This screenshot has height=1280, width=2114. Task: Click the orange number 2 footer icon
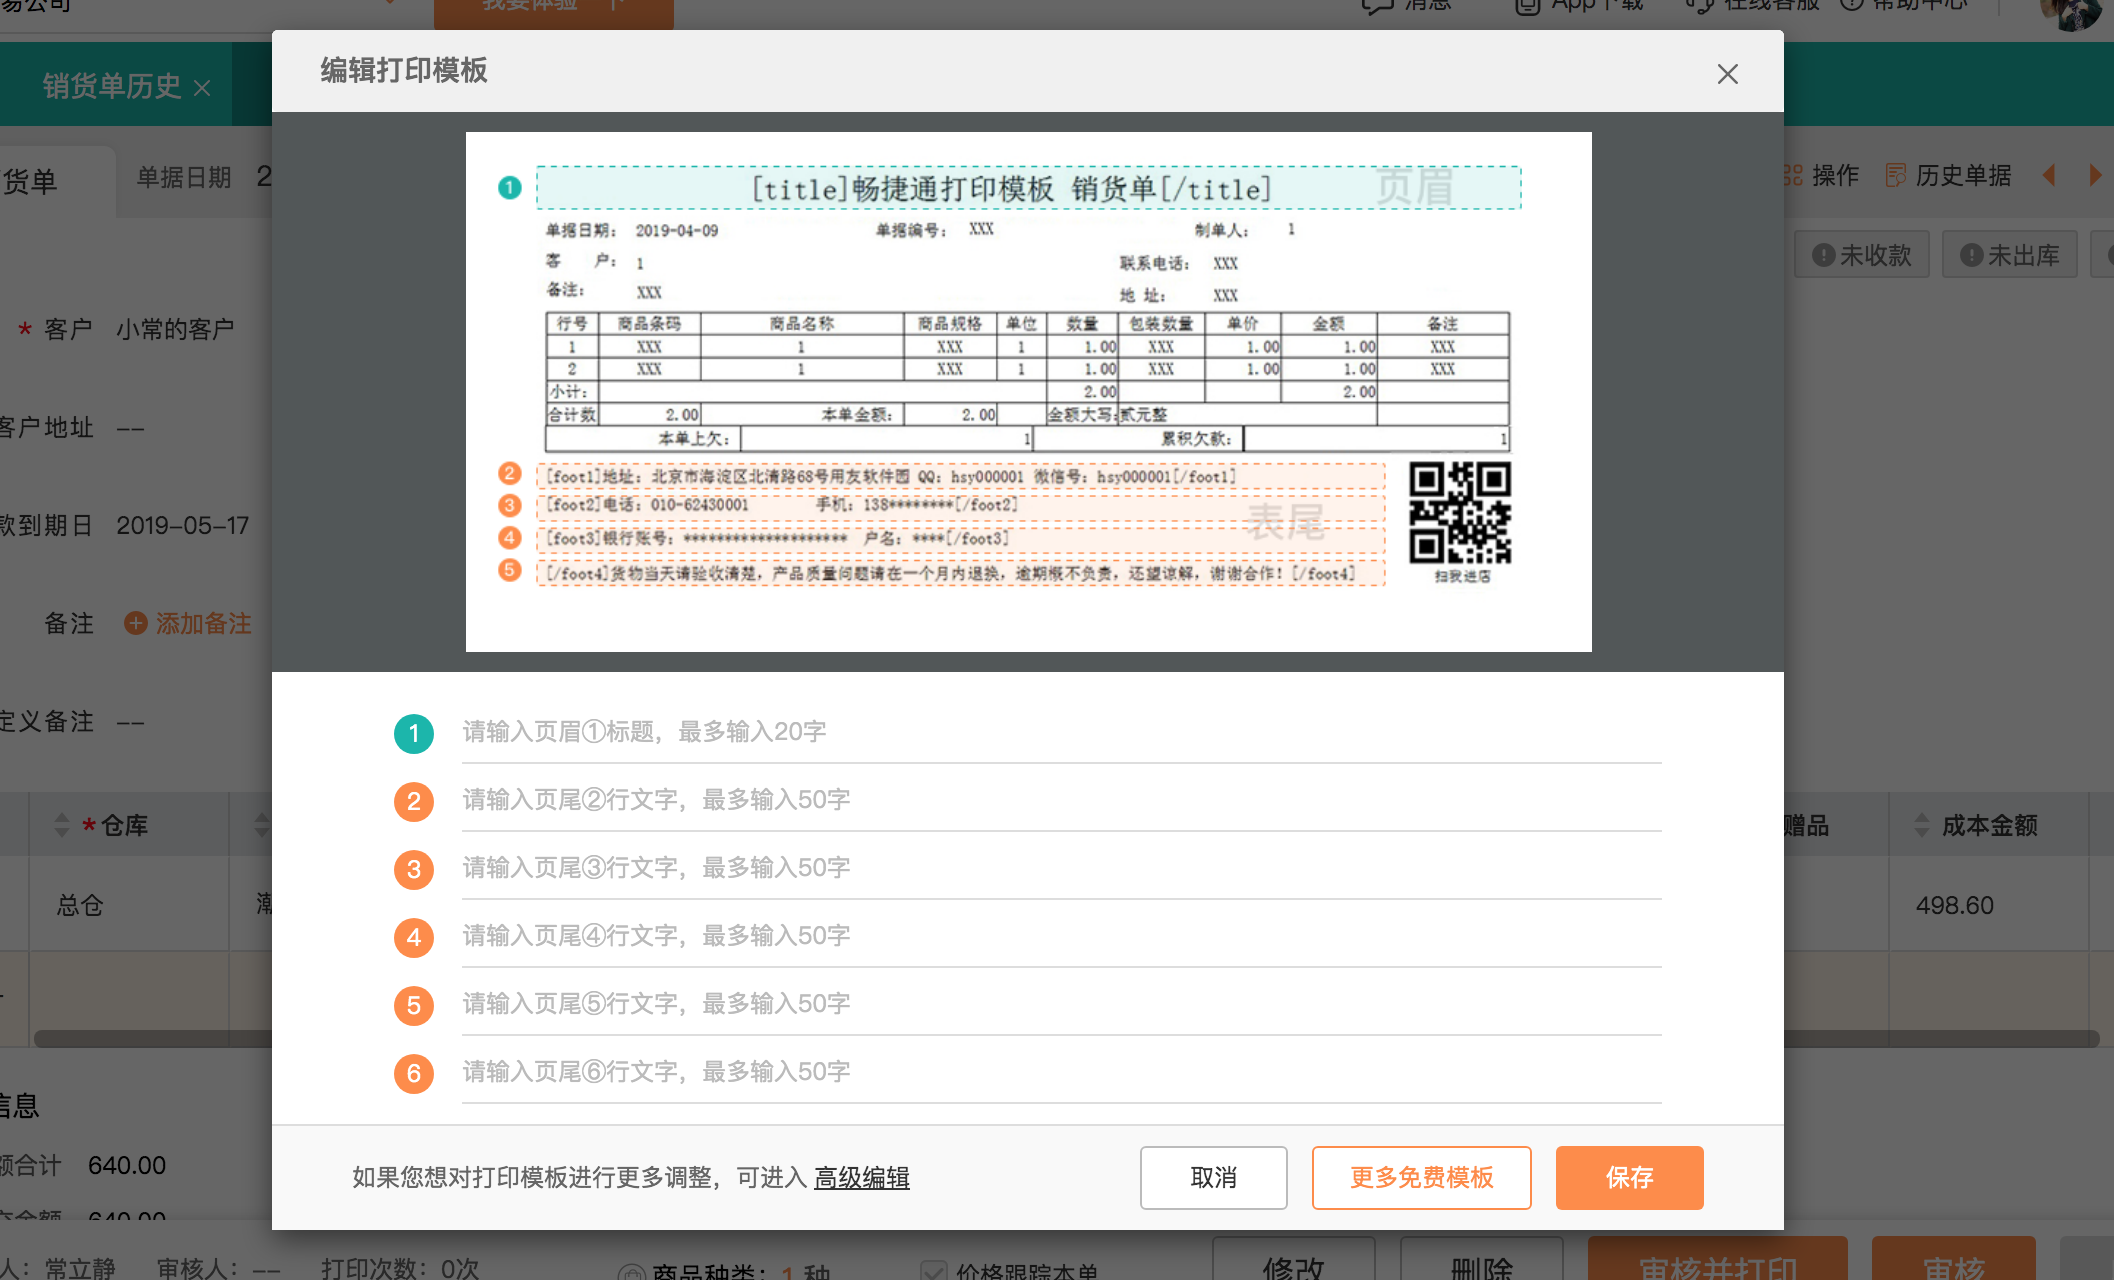pyautogui.click(x=417, y=800)
